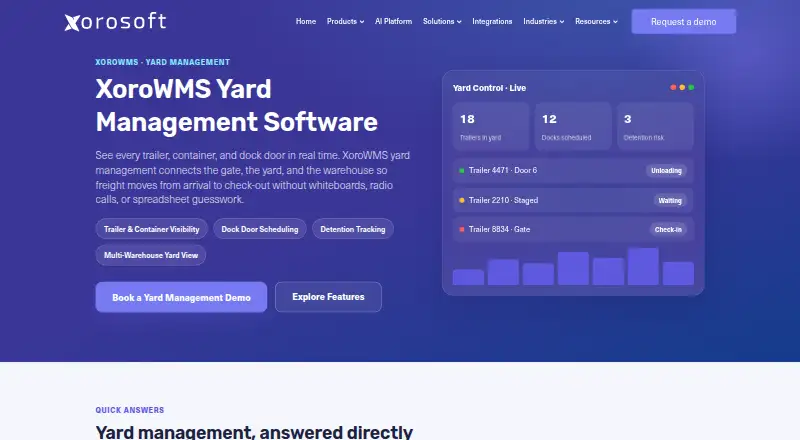Click the Trailer 2210 · Staged row
The height and width of the screenshot is (440, 800).
pos(573,200)
